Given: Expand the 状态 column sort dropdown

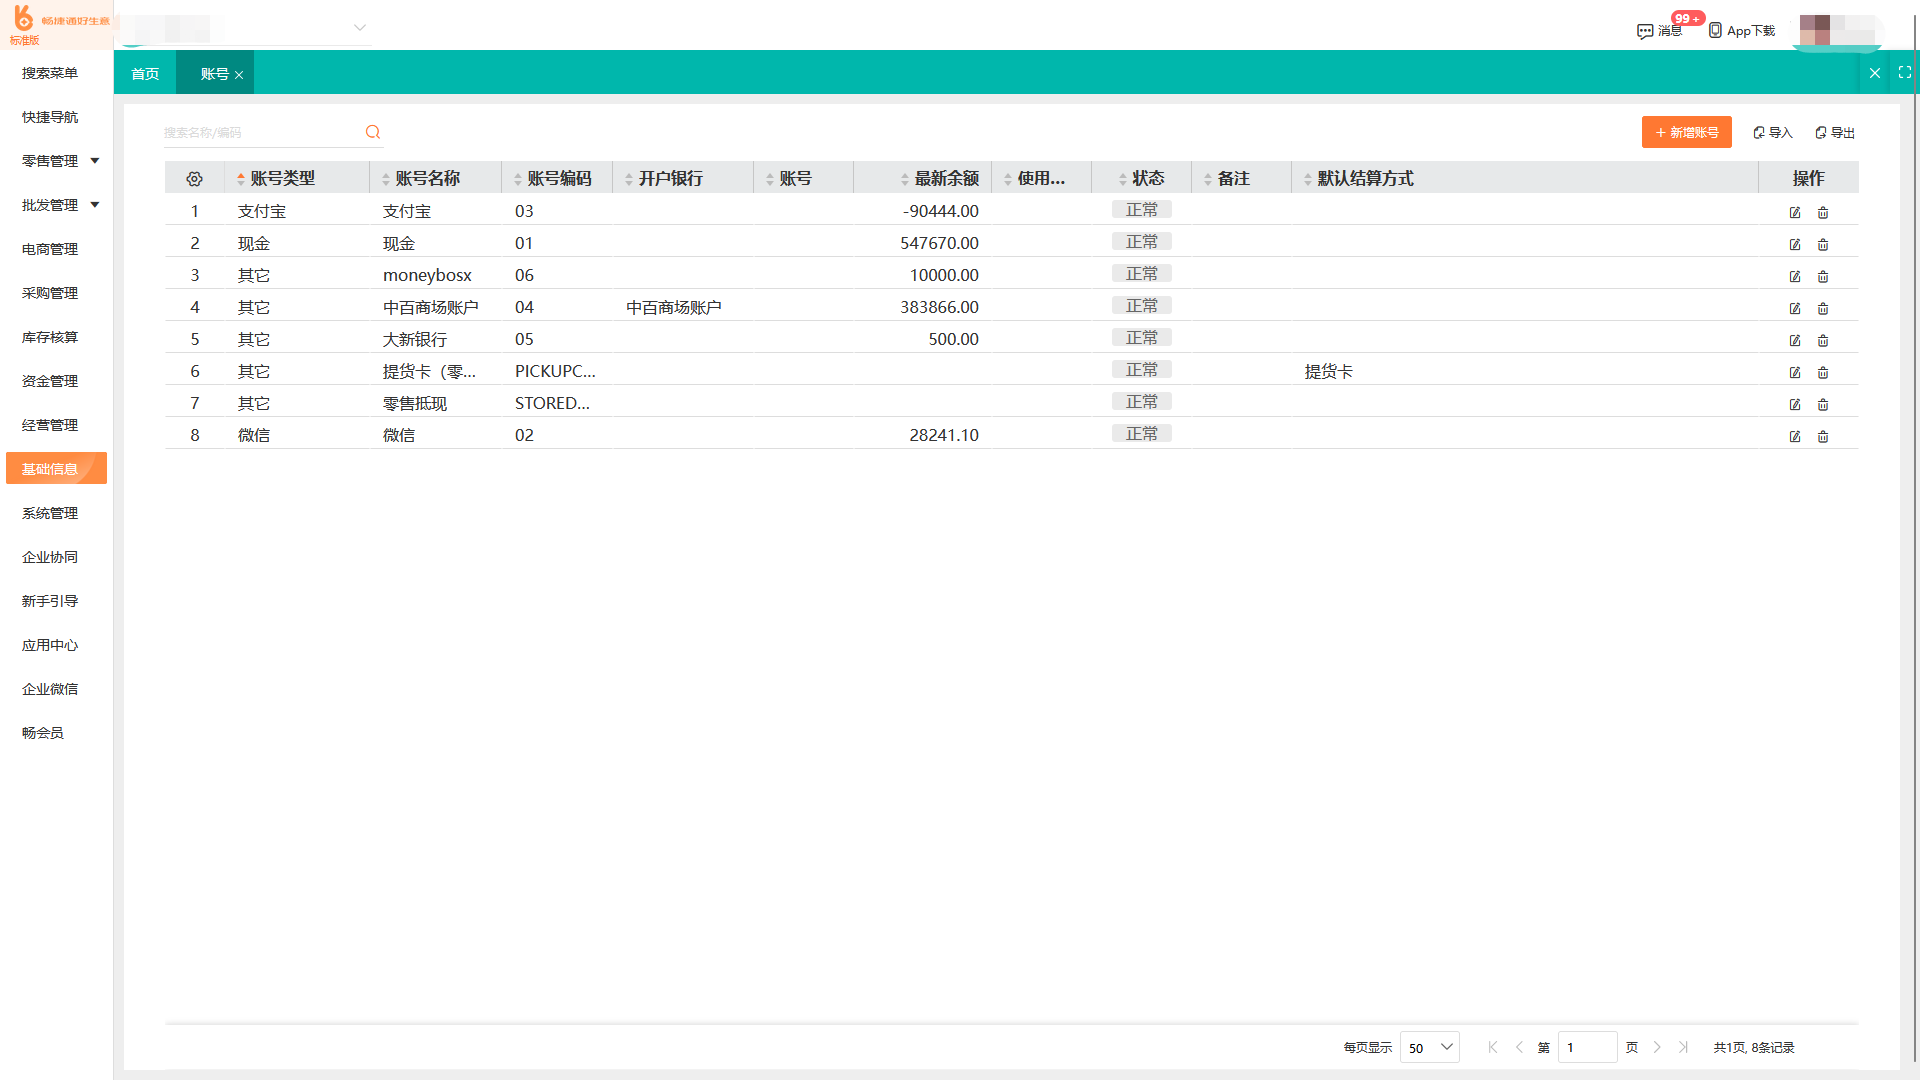Looking at the screenshot, I should [x=1120, y=178].
